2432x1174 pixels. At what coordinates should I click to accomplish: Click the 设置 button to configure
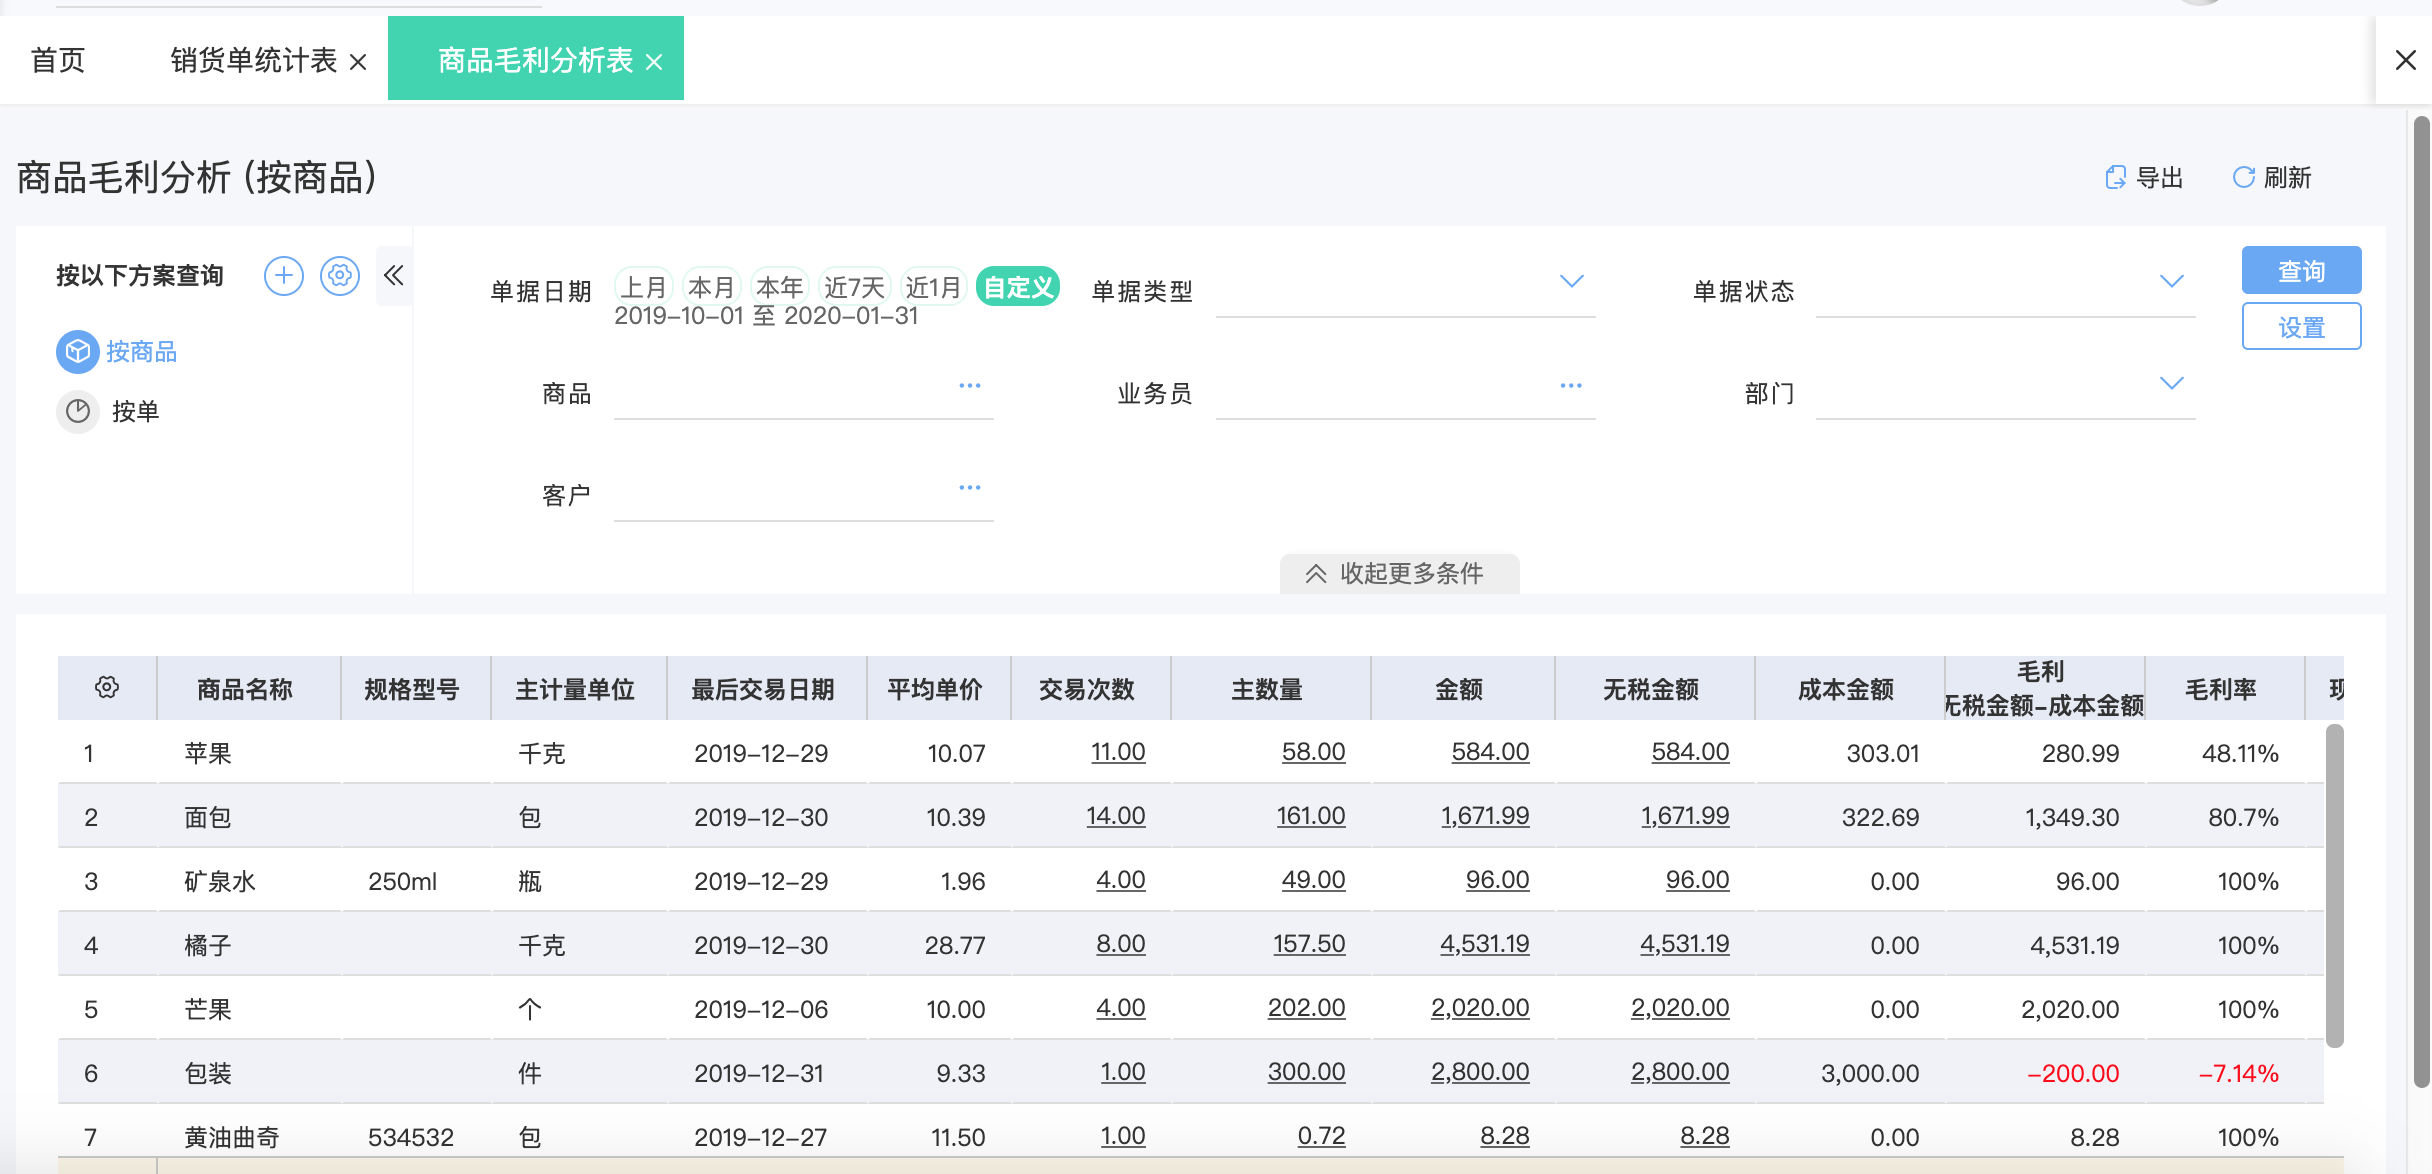pyautogui.click(x=2302, y=326)
